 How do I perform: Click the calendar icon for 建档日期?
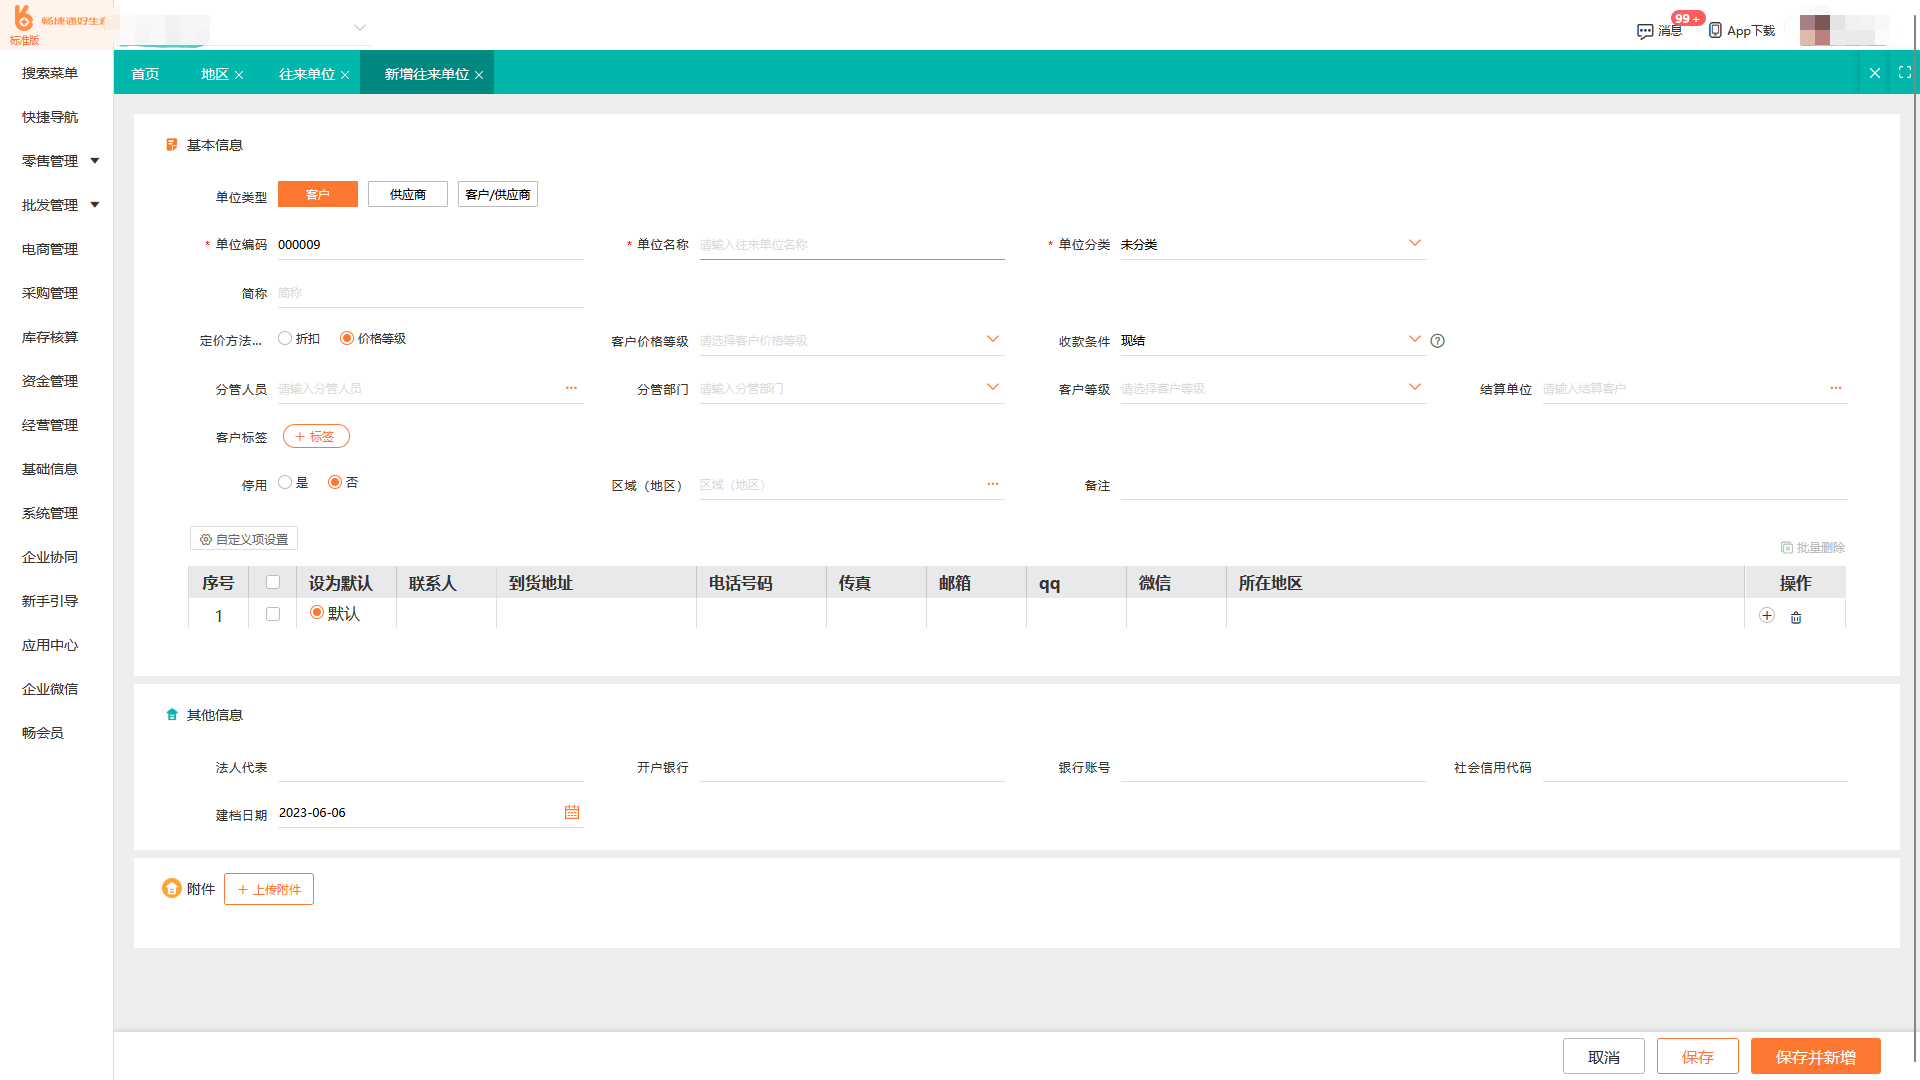pyautogui.click(x=572, y=812)
